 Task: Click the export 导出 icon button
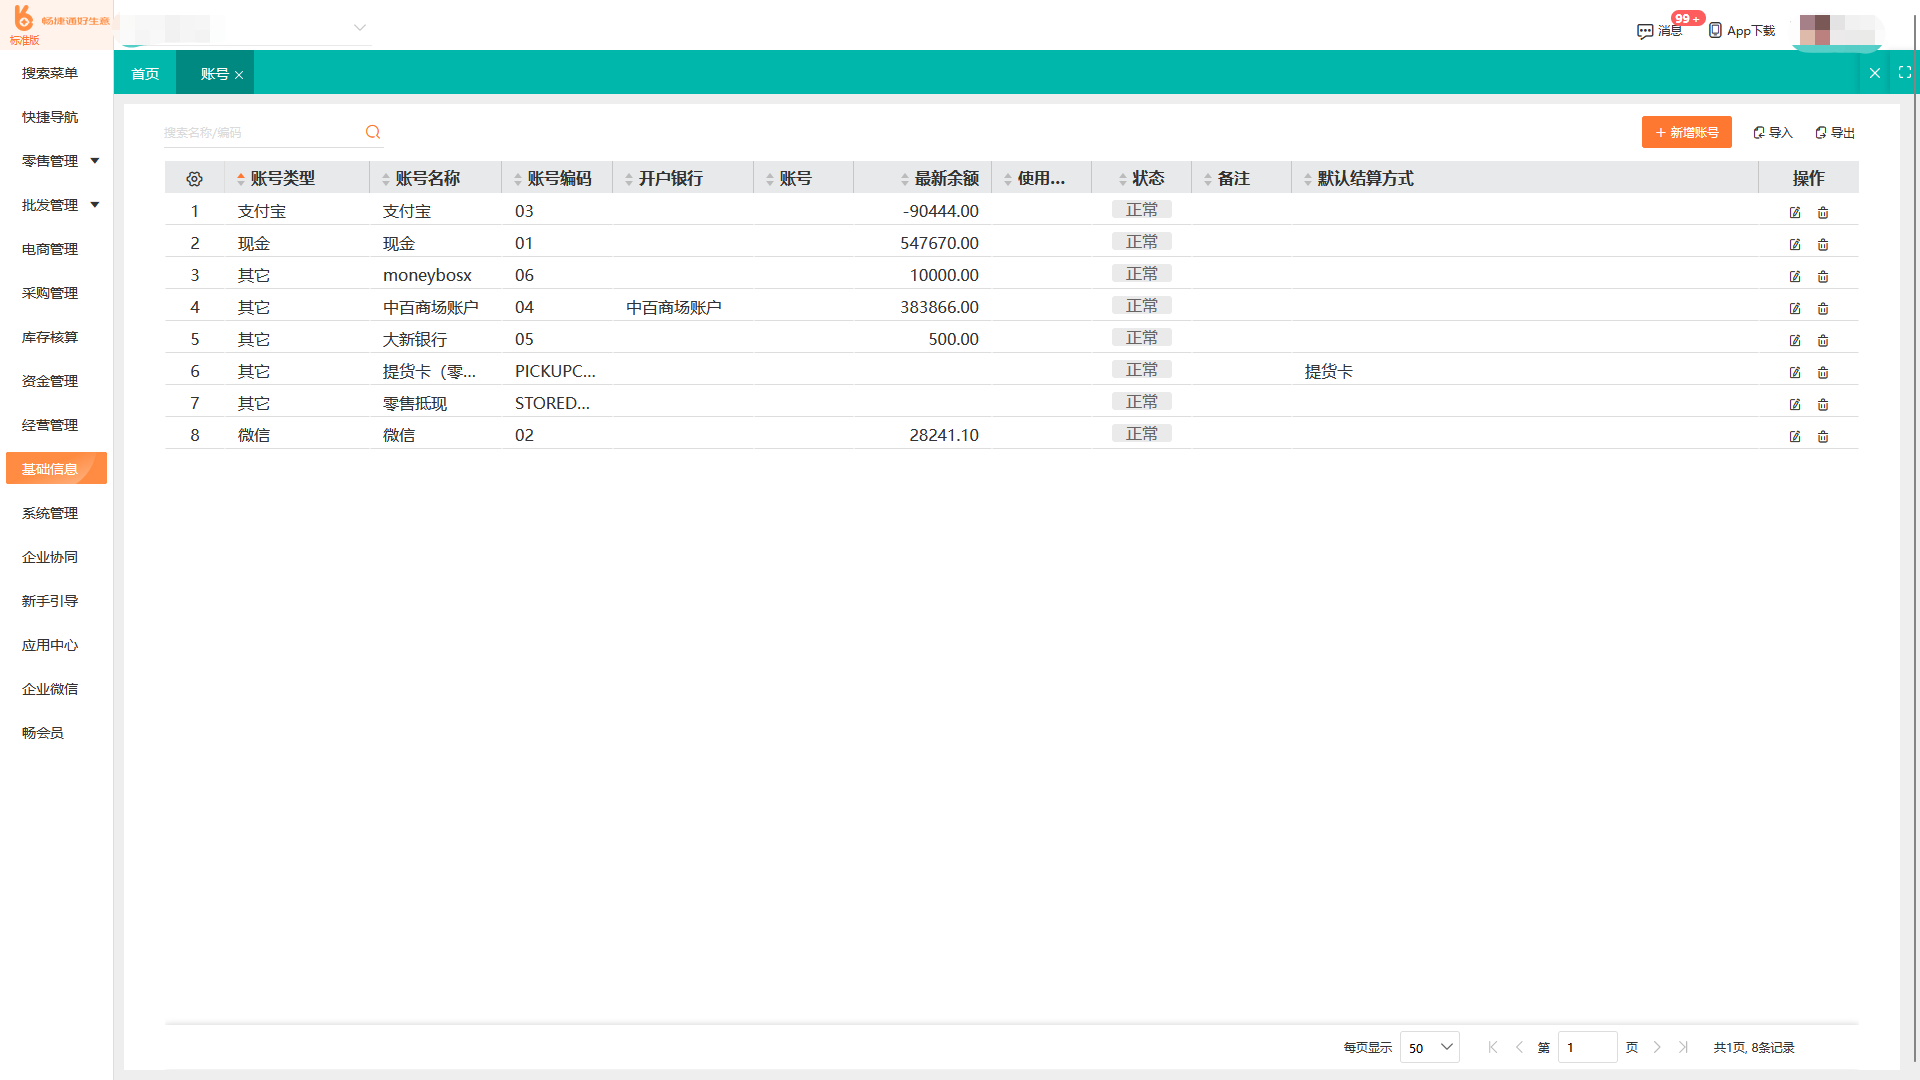pos(1837,132)
